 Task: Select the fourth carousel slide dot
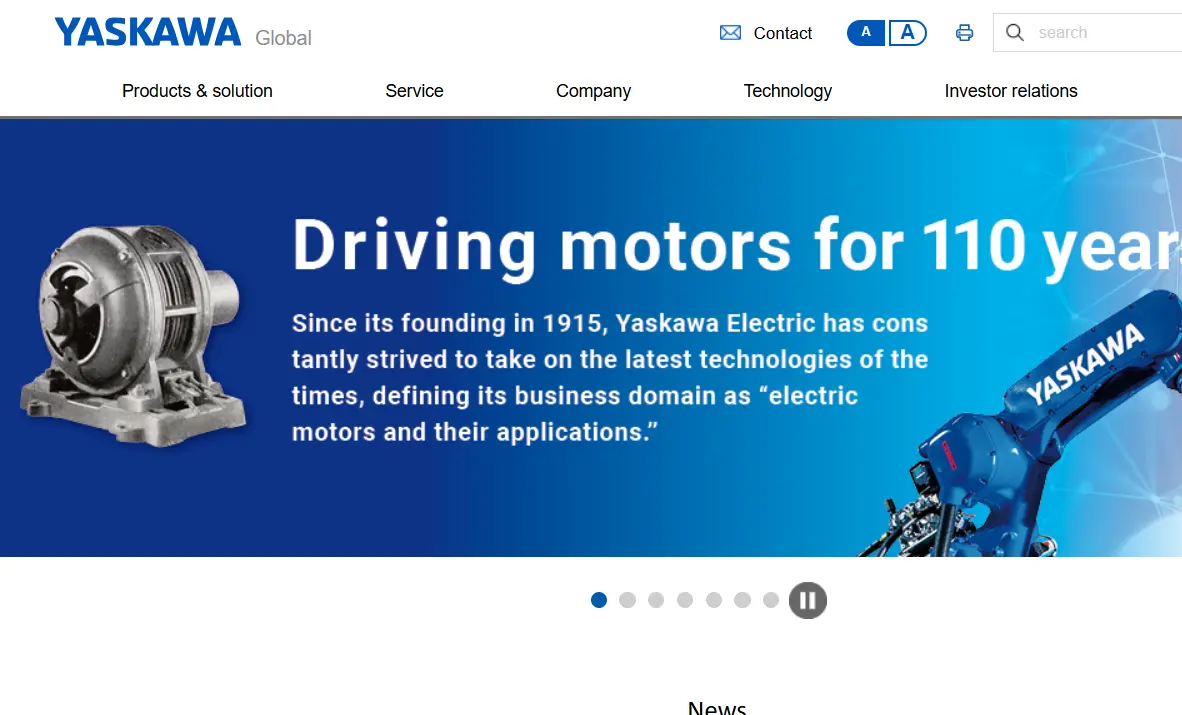(684, 600)
